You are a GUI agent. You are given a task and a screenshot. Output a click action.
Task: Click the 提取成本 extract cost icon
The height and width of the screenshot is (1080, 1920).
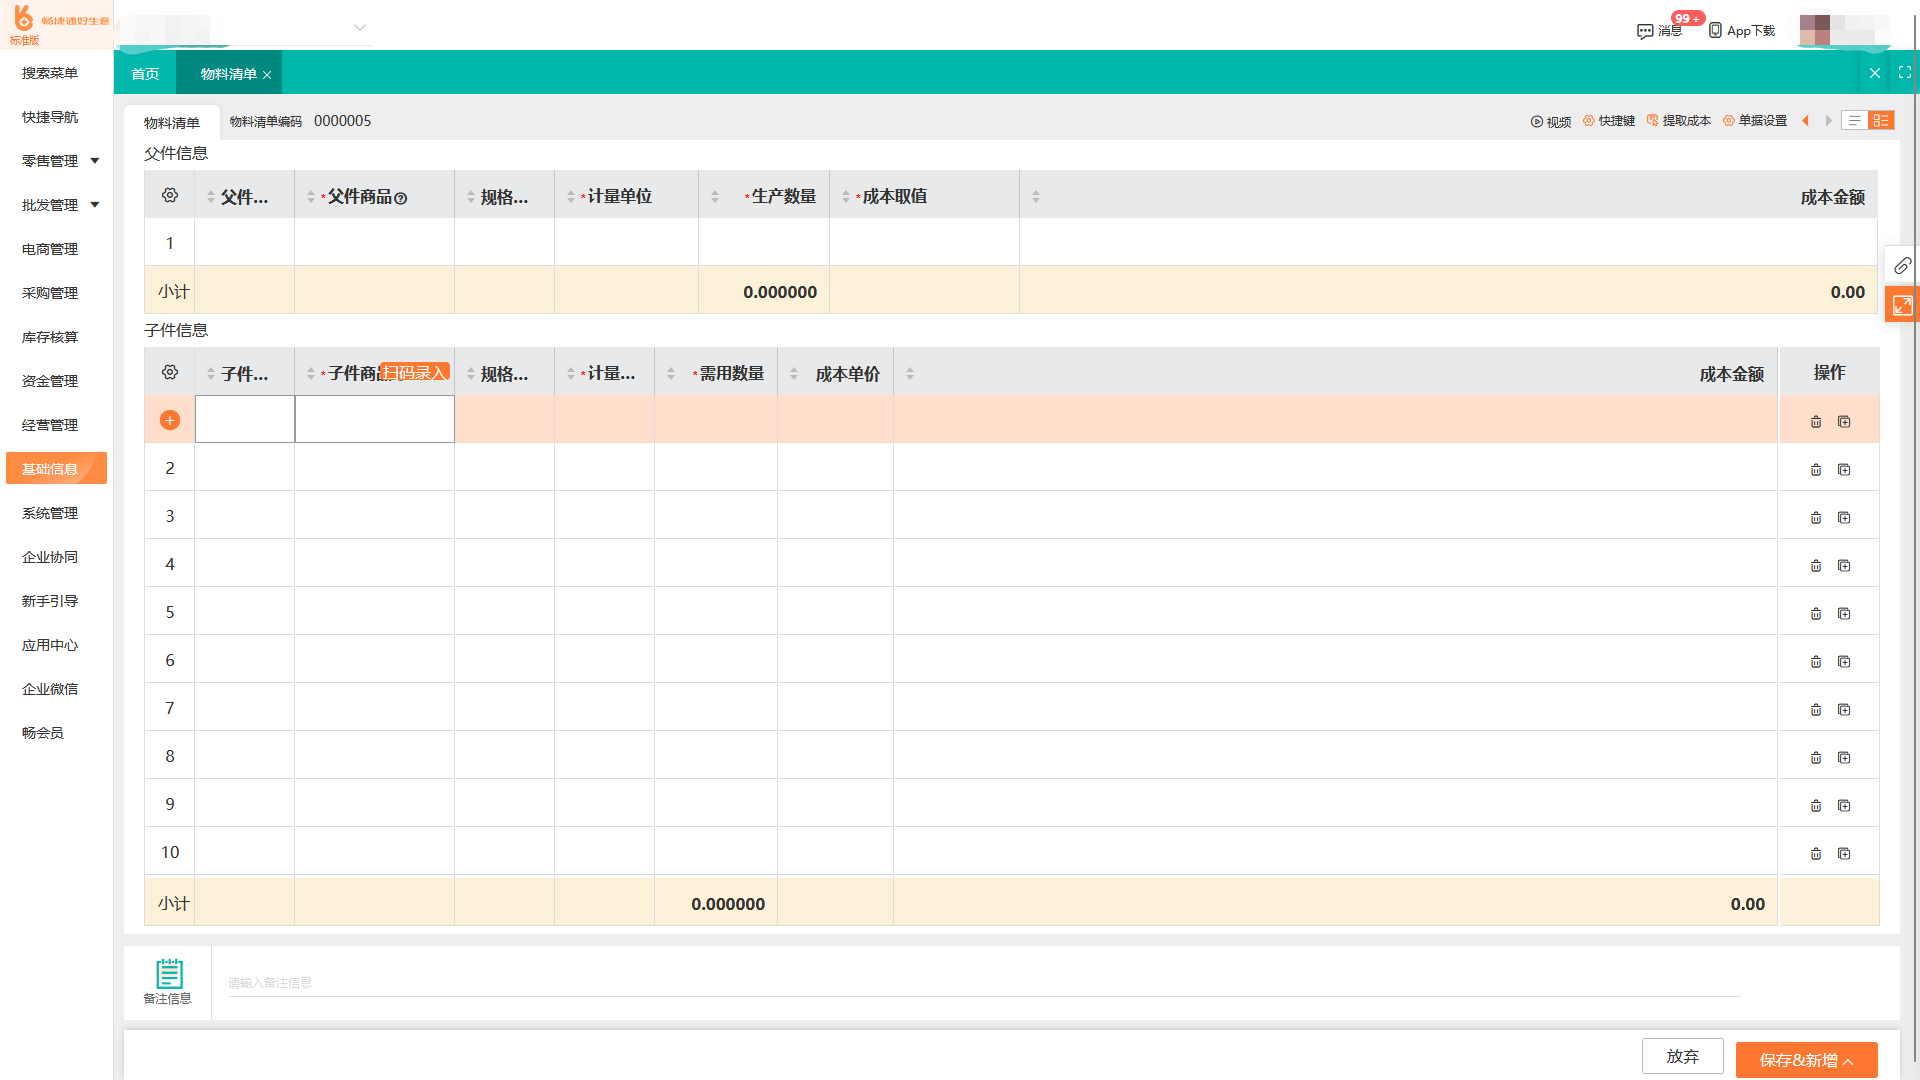(x=1681, y=121)
